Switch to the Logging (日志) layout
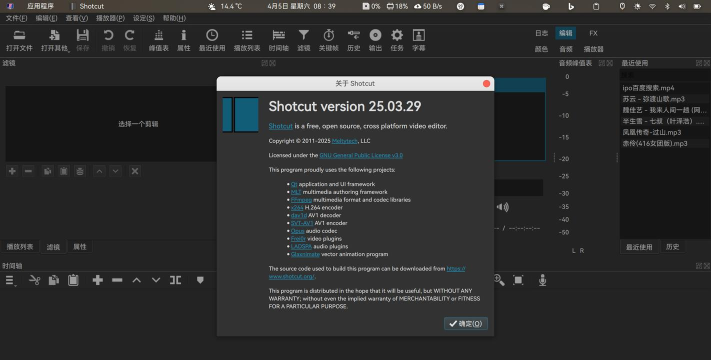Image resolution: width=711 pixels, height=360 pixels. pos(541,33)
